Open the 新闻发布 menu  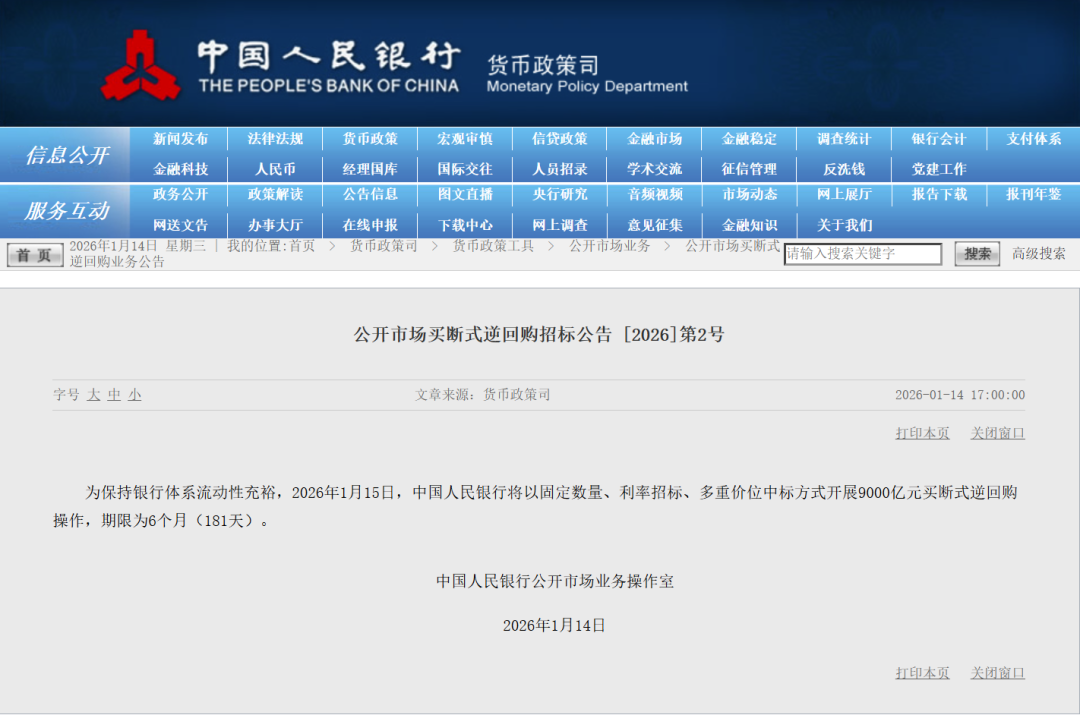point(180,138)
